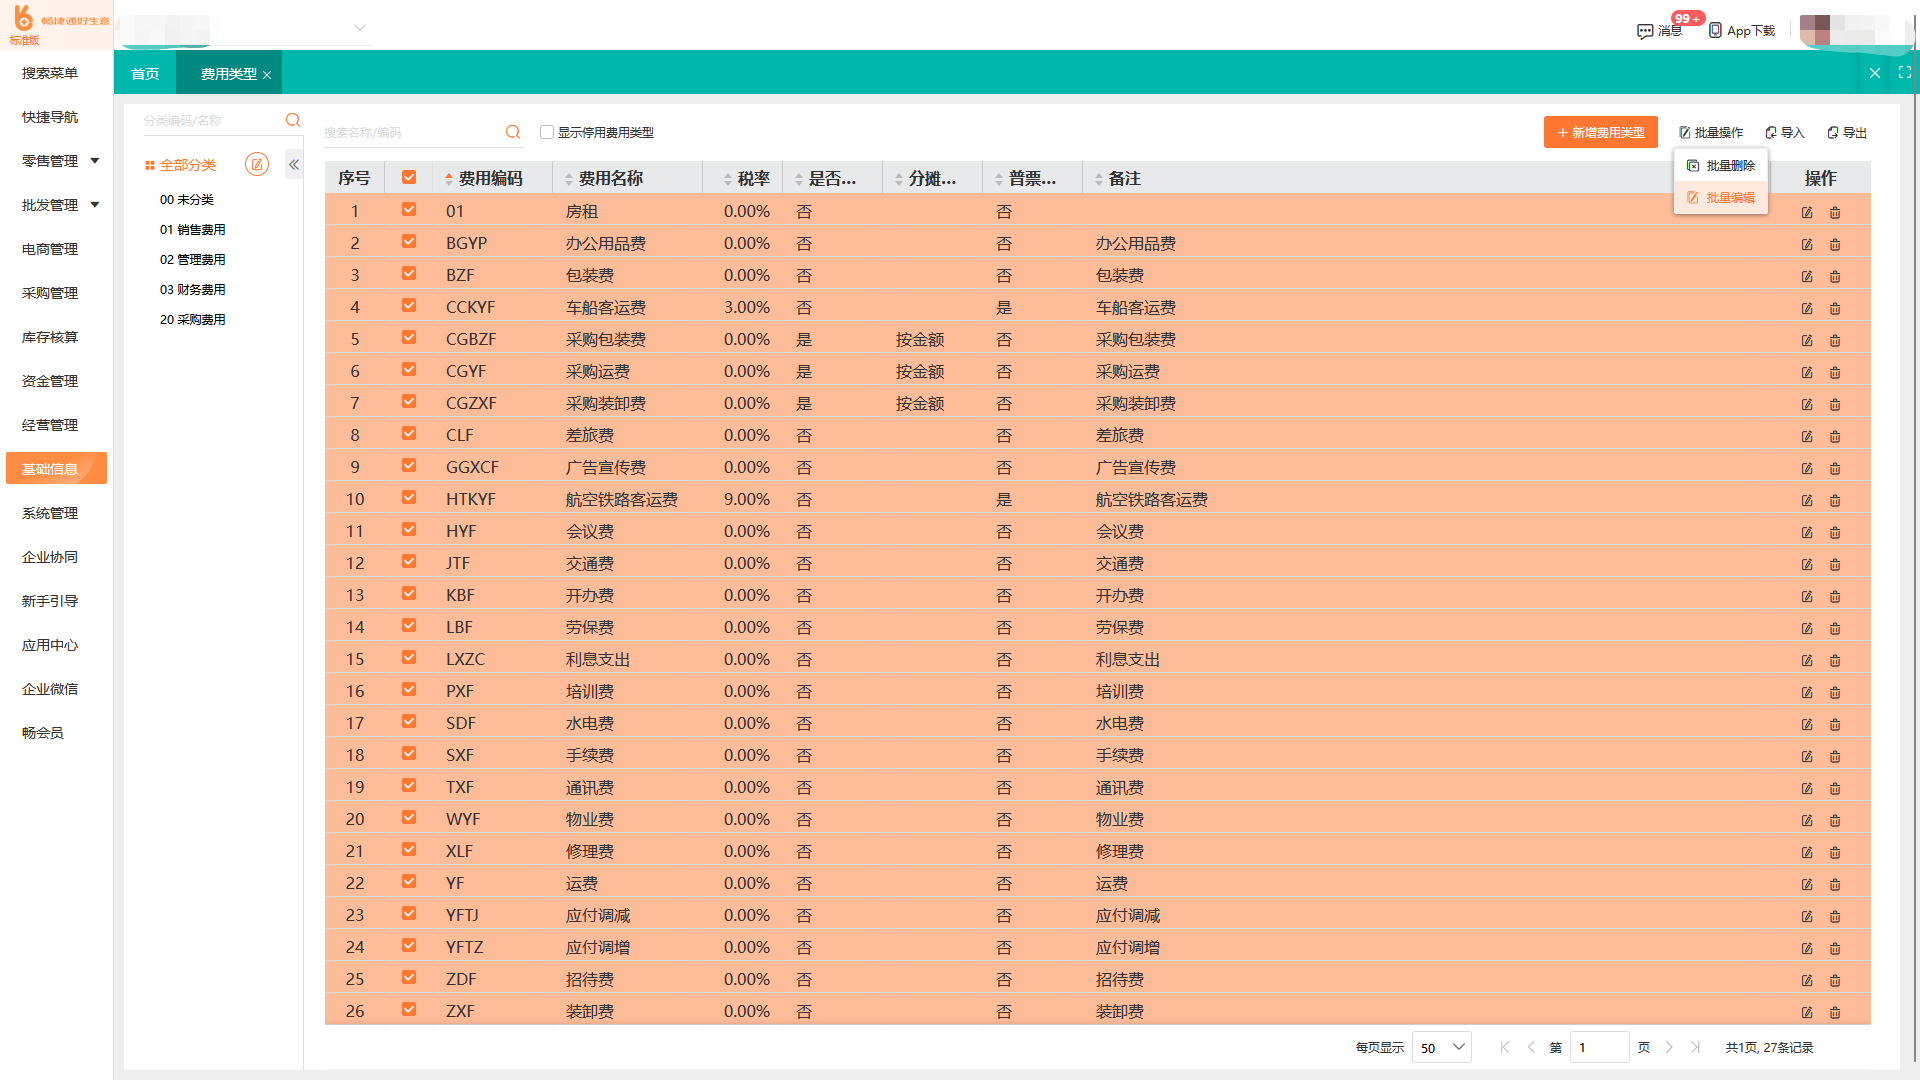Click 采购管理 sidebar menu item

point(53,293)
